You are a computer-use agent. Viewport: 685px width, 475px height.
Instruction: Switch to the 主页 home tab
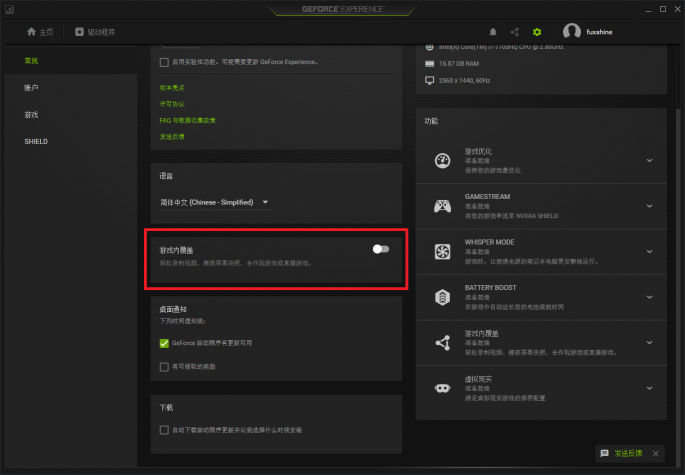(x=41, y=32)
